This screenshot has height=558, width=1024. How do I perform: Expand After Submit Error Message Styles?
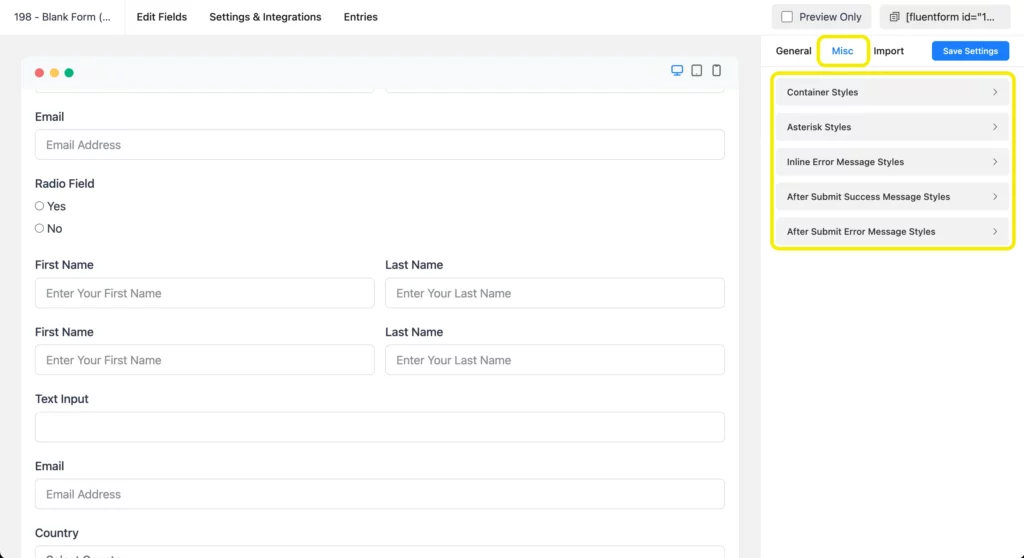coord(892,232)
